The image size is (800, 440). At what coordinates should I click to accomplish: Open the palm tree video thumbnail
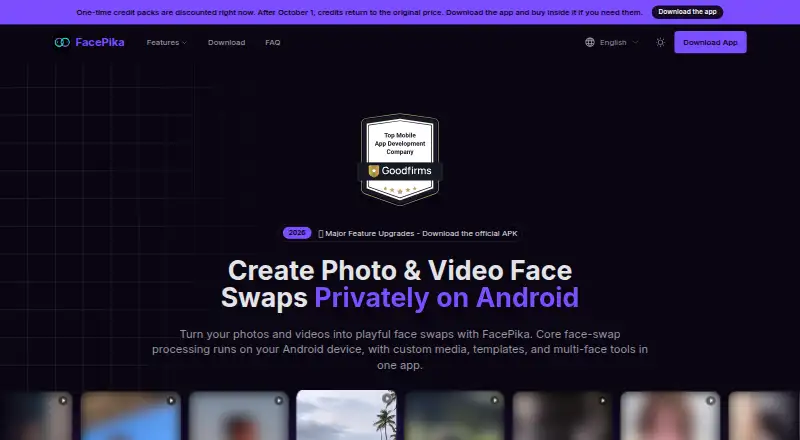pos(346,415)
